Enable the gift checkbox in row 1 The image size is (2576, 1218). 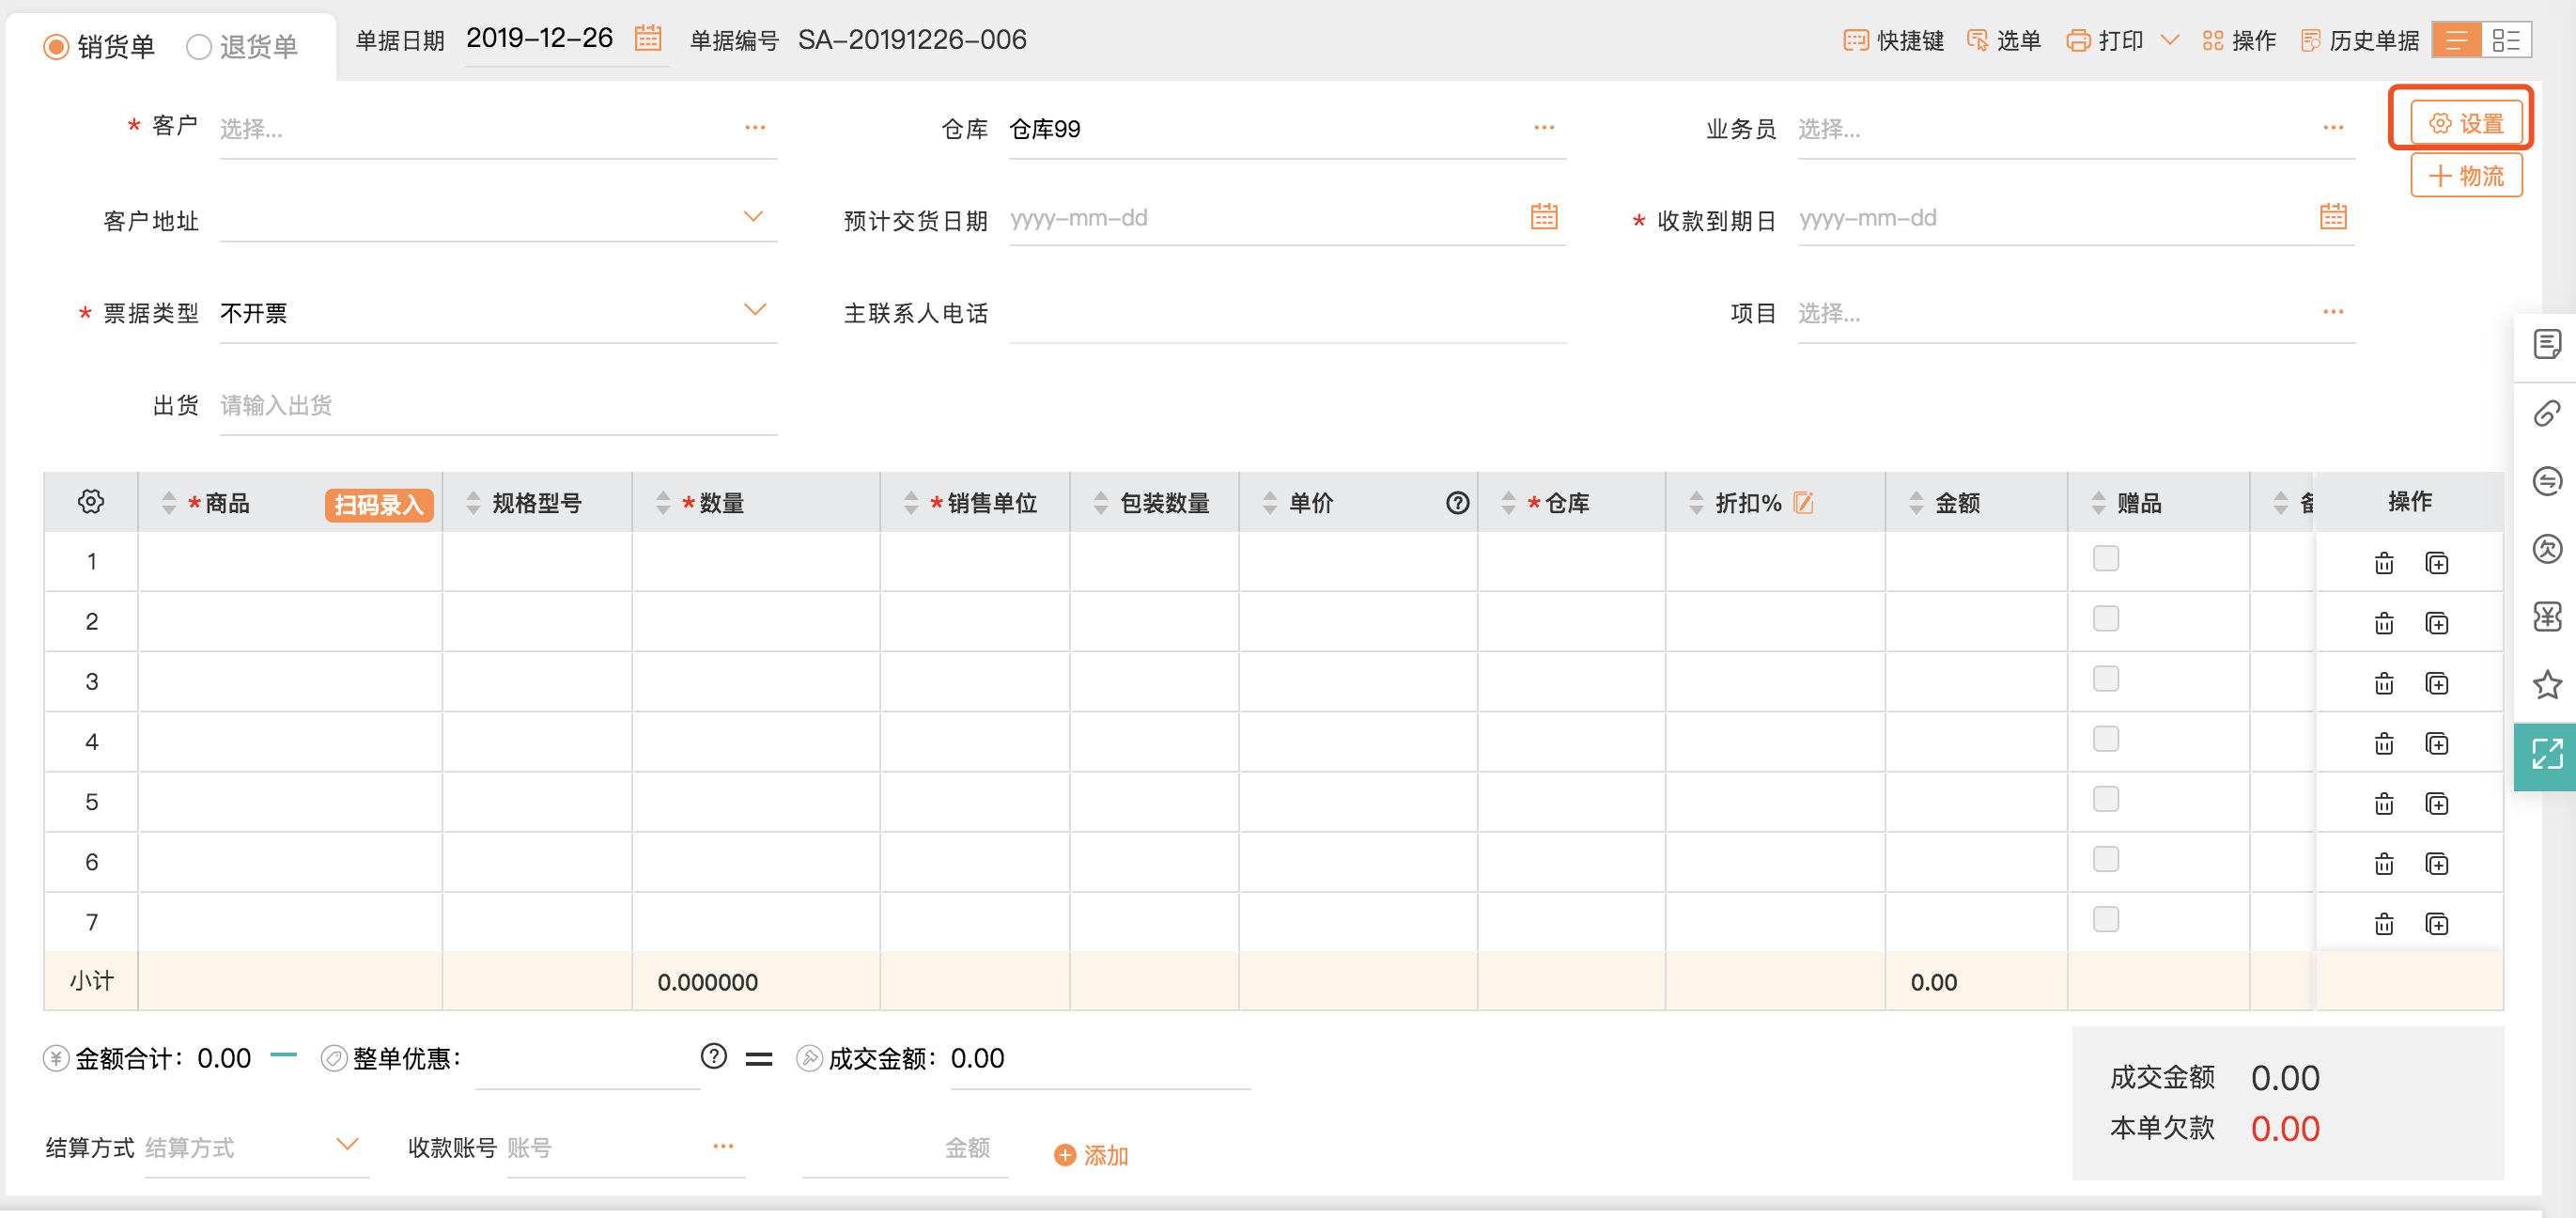[2106, 559]
